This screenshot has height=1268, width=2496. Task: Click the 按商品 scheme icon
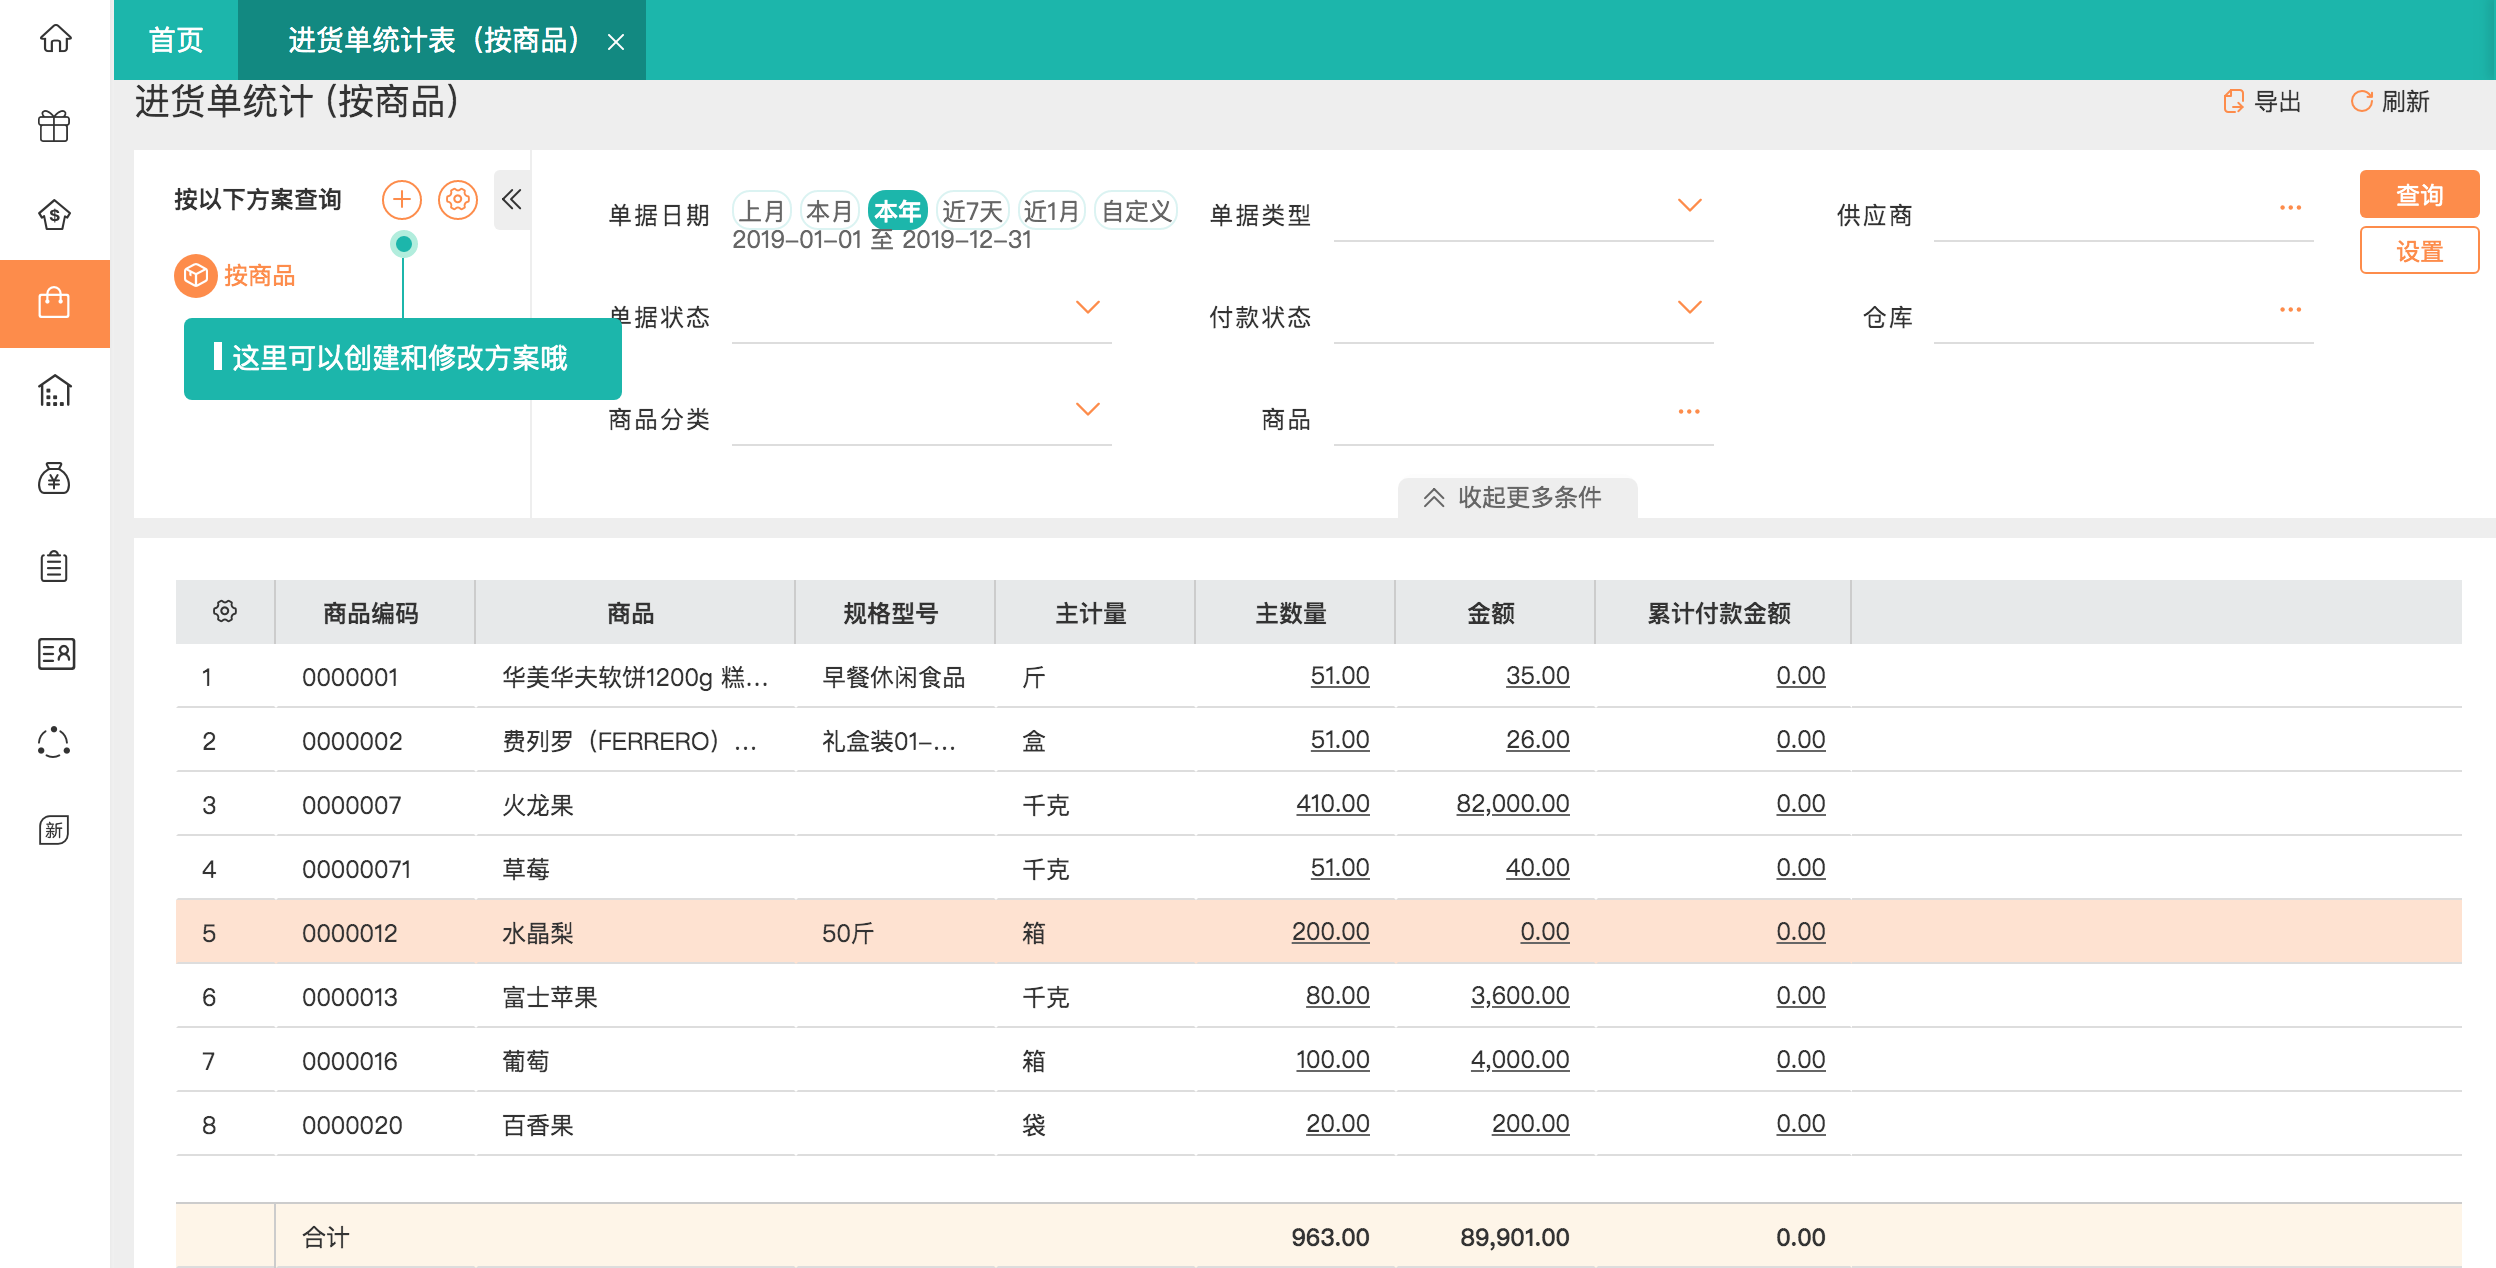[194, 275]
